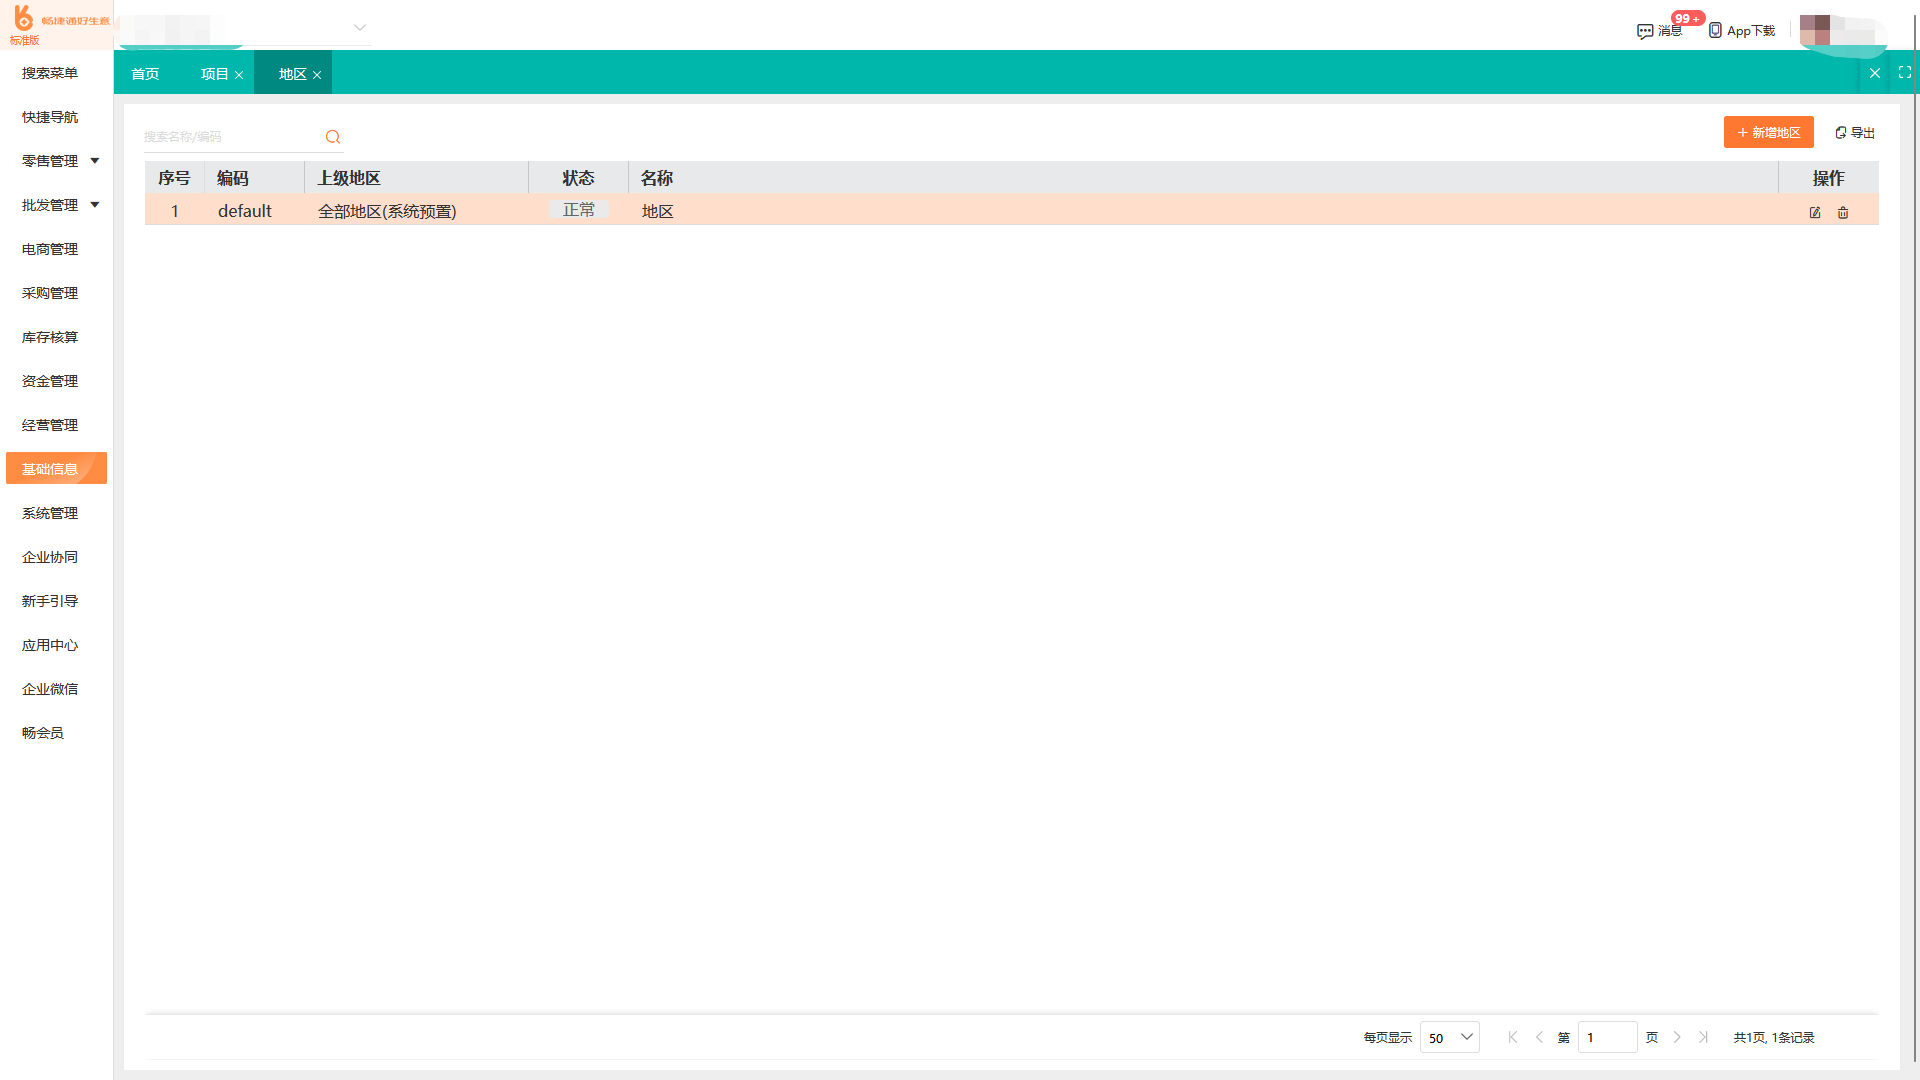
Task: Click next page navigation arrow
Action: pos(1677,1038)
